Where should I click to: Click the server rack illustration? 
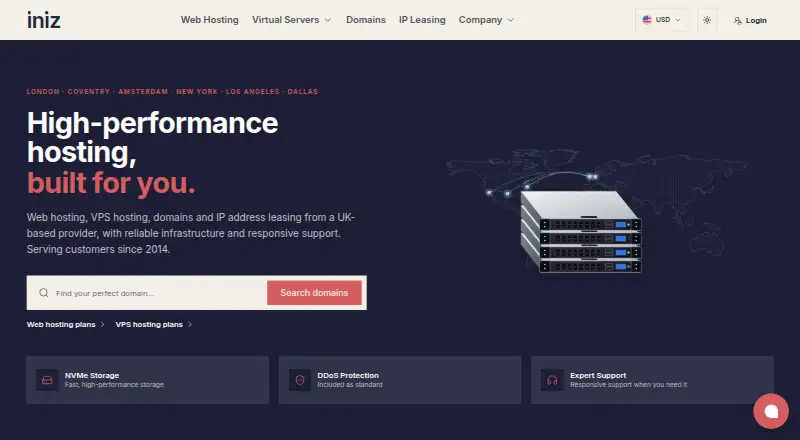[581, 232]
